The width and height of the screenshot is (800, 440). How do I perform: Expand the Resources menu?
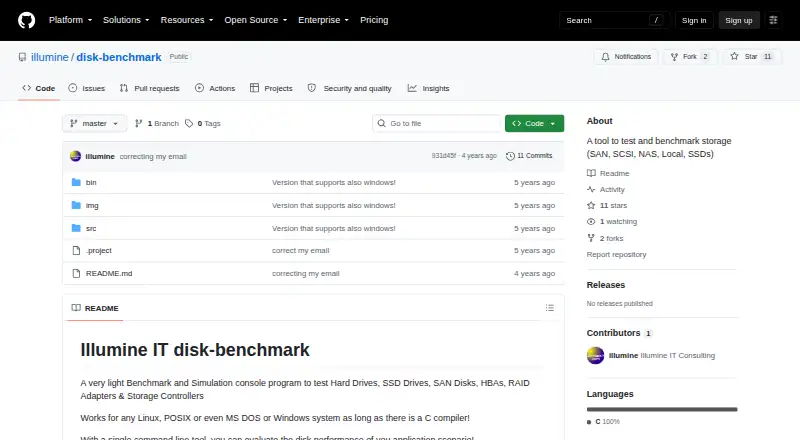point(187,20)
